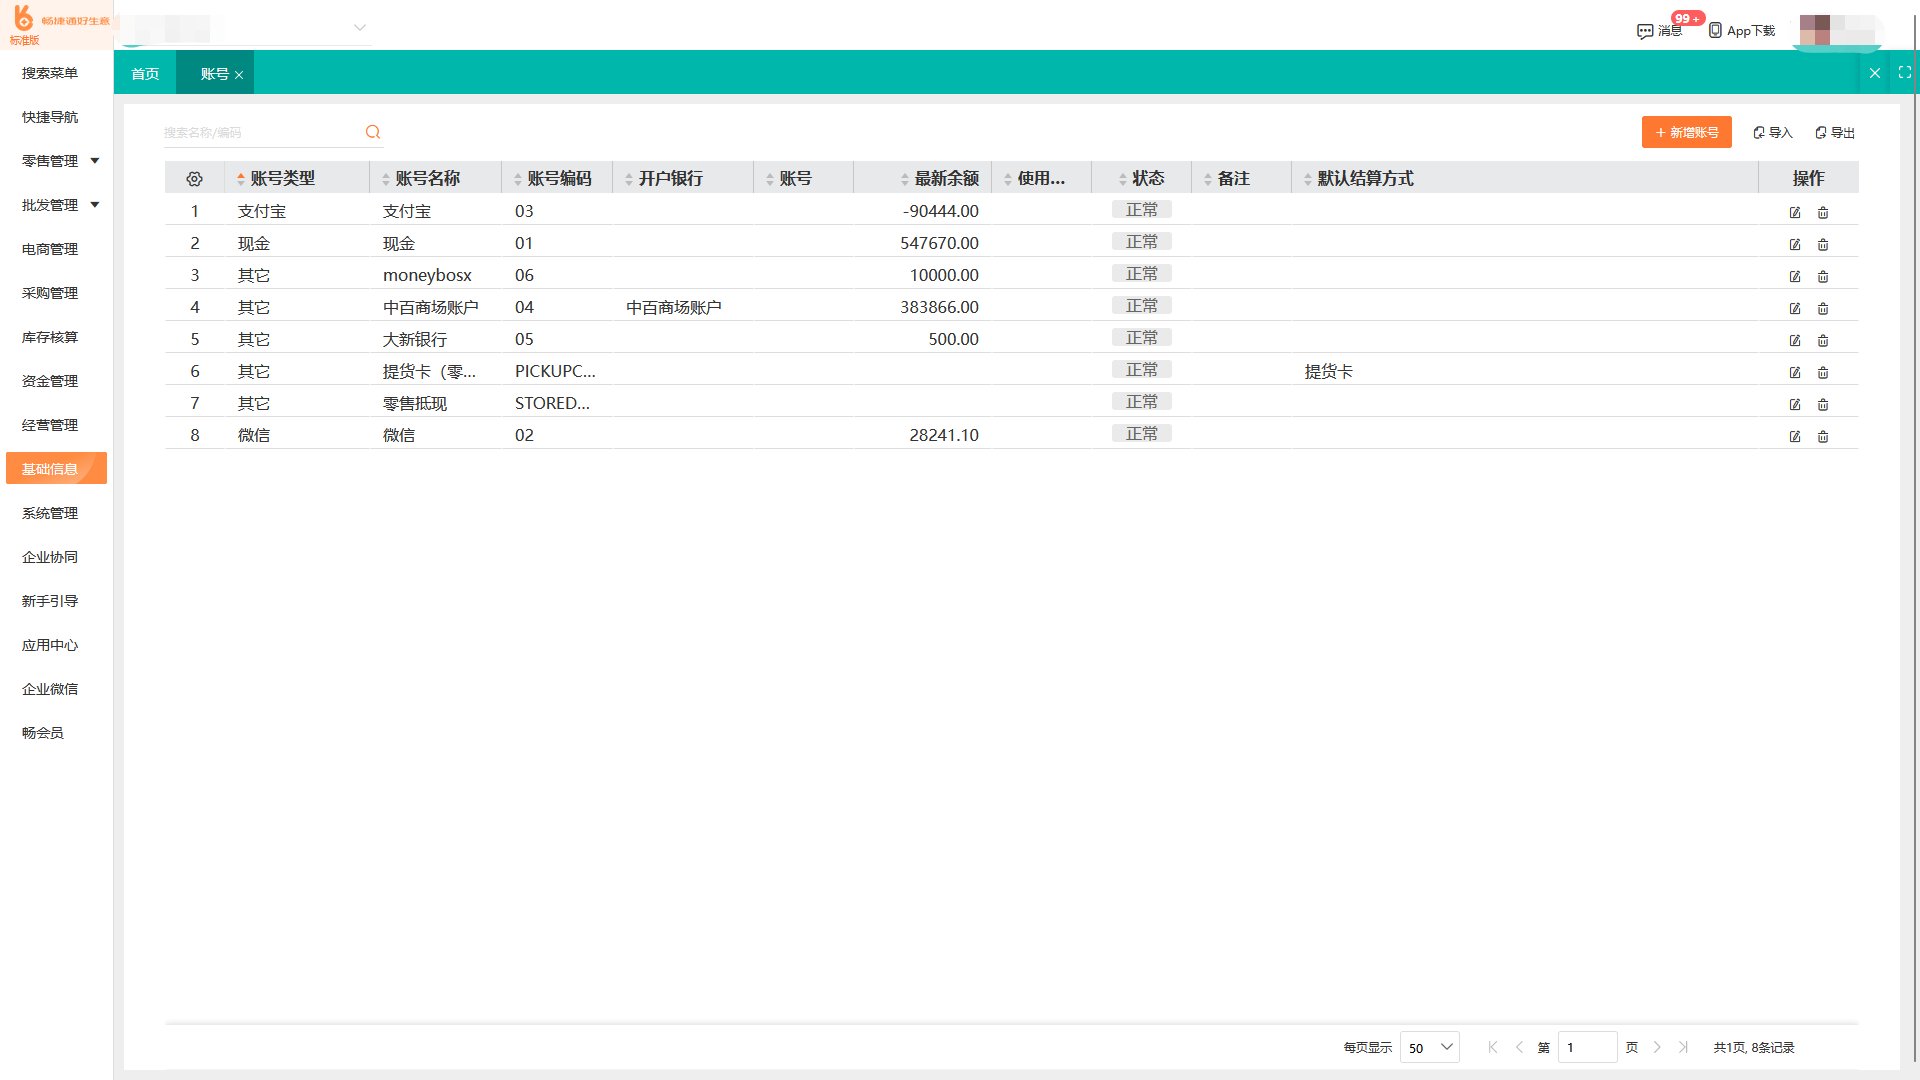Image resolution: width=1920 pixels, height=1080 pixels.
Task: Click the delete icon for 大新银行 account
Action: tap(1822, 339)
